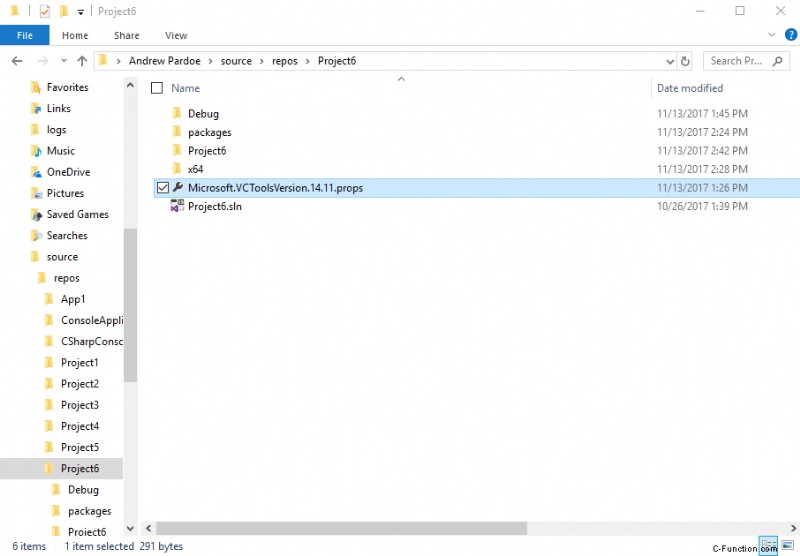Screen dimensions: 800x556
Task: Navigate to 'repos' in the breadcrumb path
Action: pos(284,61)
